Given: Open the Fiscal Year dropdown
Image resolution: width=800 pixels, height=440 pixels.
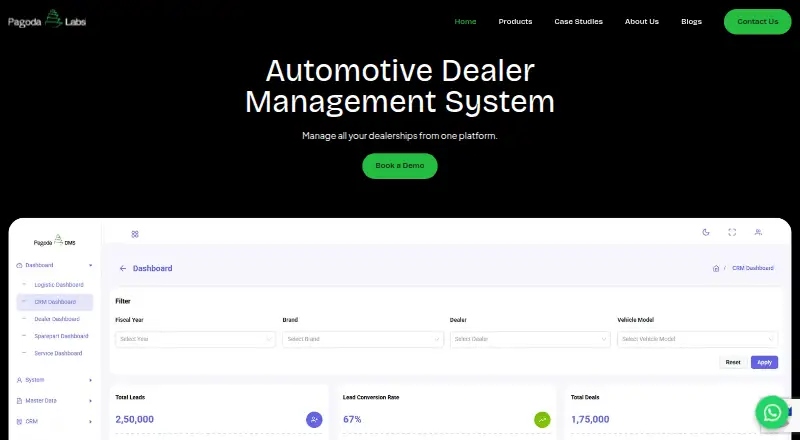Looking at the screenshot, I should point(195,339).
